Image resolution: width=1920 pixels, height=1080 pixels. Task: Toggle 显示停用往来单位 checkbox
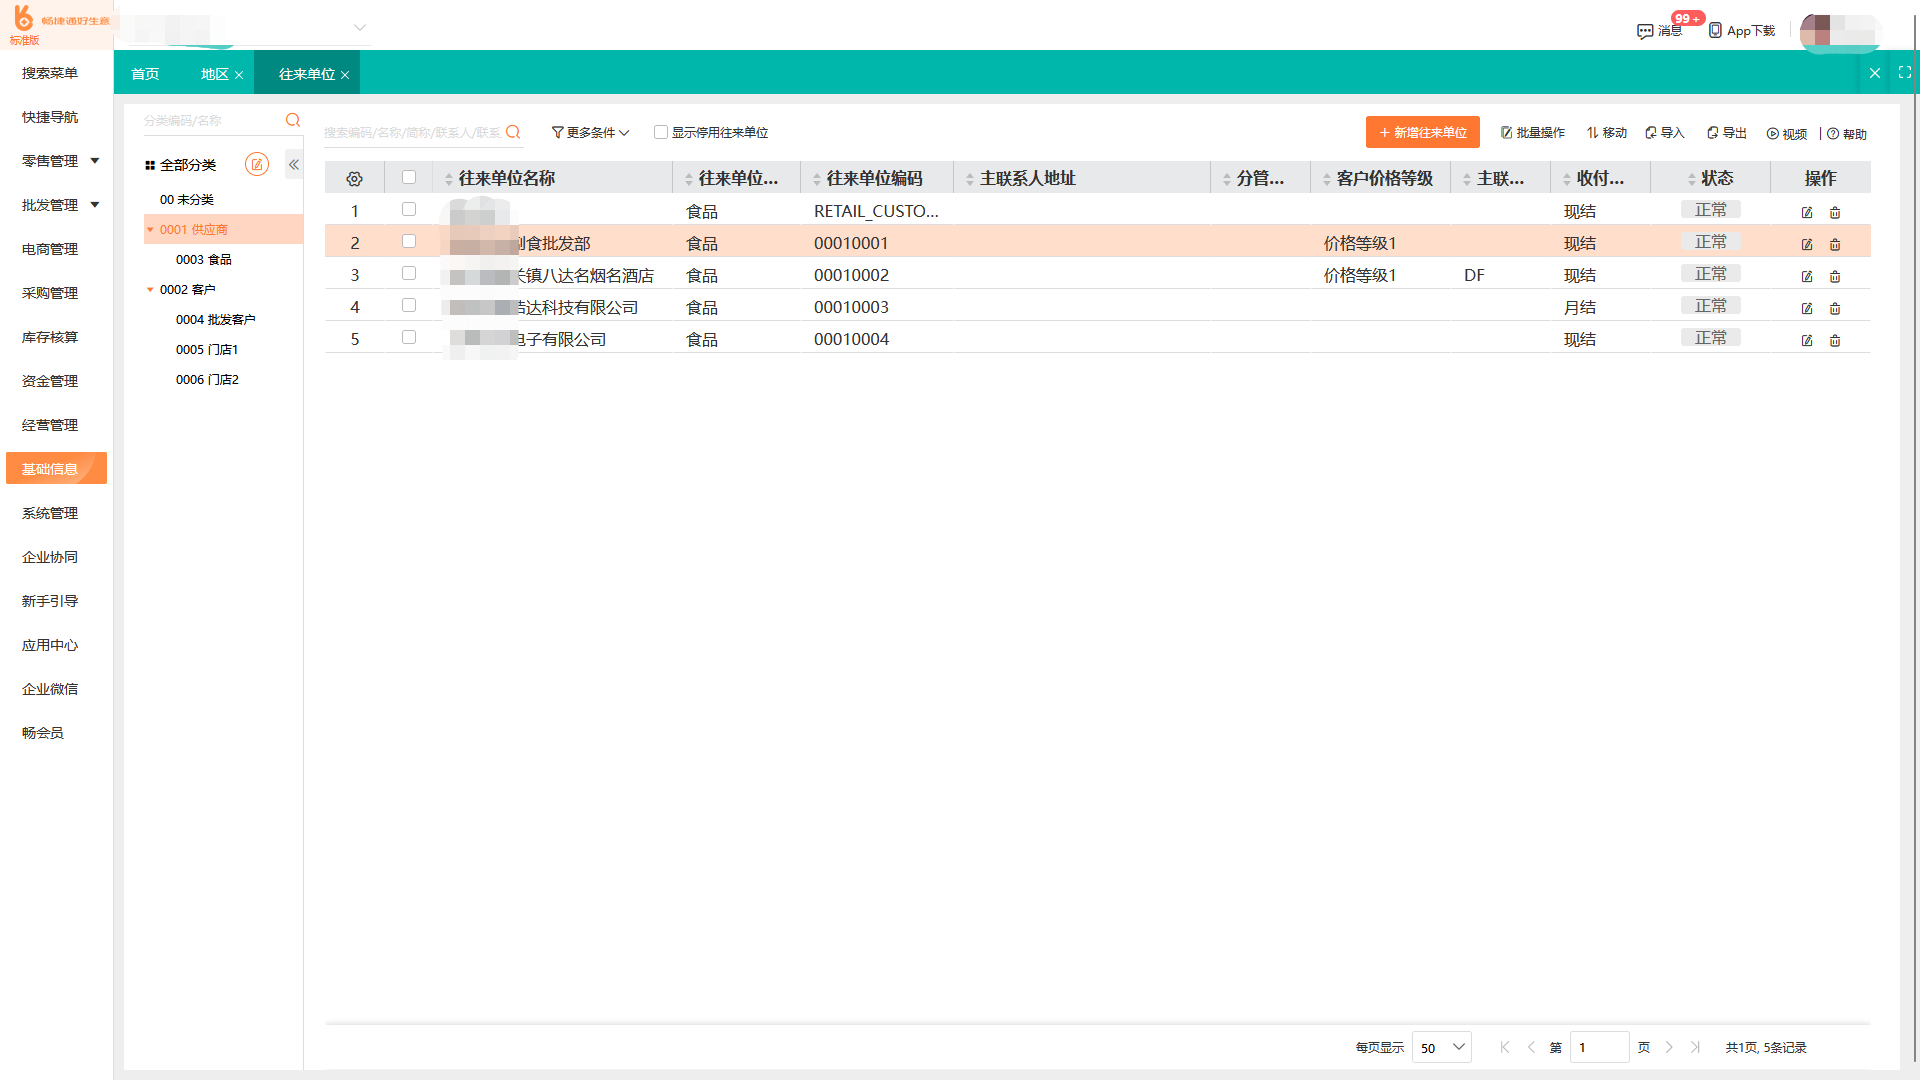tap(662, 132)
